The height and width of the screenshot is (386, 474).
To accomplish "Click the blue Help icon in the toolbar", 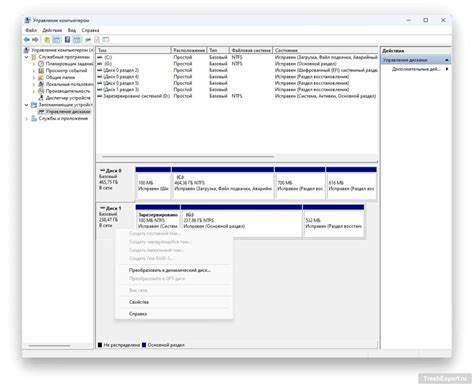I will click(x=67, y=40).
